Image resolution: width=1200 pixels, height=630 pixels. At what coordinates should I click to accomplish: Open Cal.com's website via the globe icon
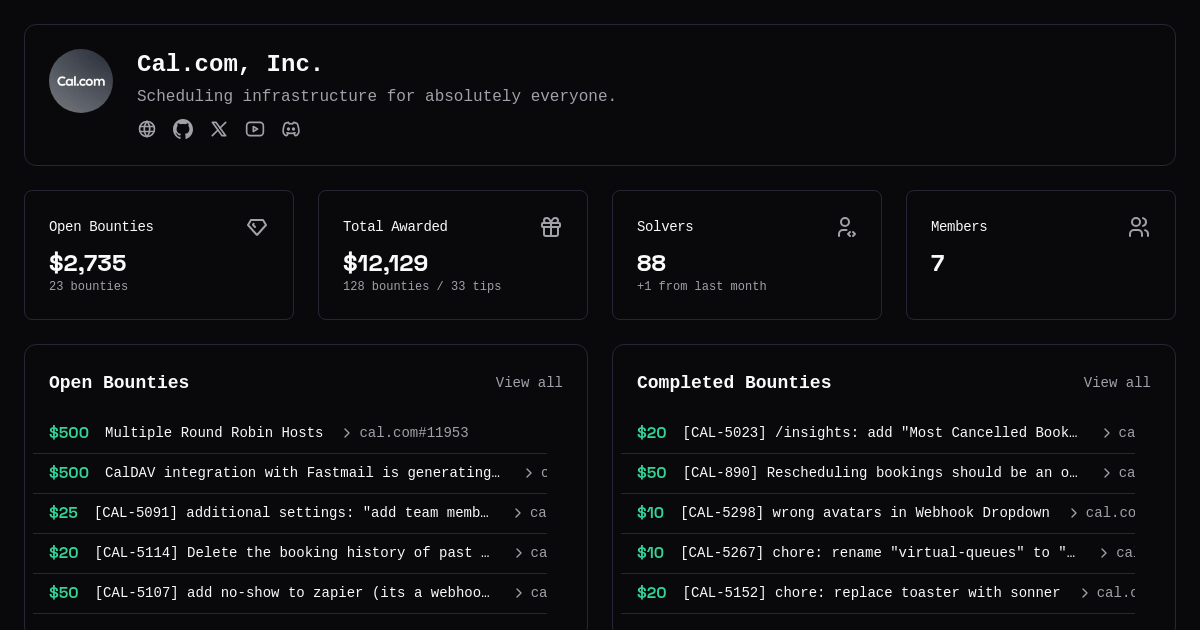pyautogui.click(x=147, y=129)
